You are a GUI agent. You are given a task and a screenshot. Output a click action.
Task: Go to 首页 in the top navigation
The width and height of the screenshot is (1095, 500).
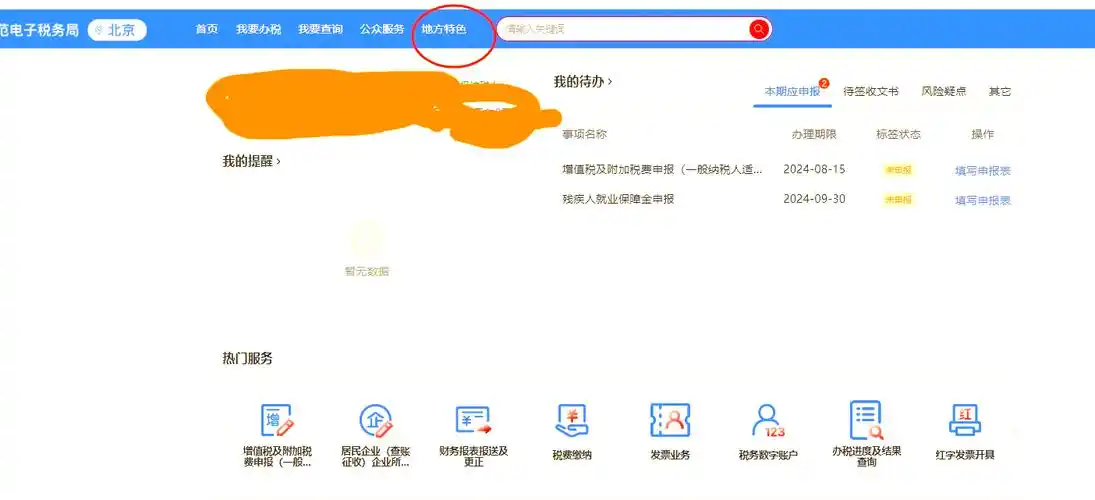207,29
